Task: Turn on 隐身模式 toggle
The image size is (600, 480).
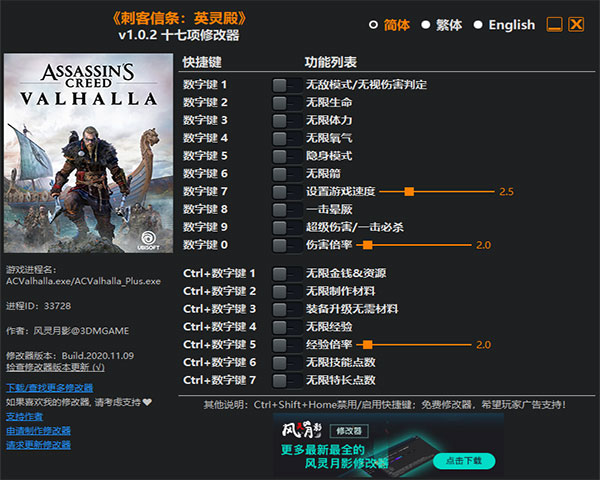Action: (x=286, y=156)
